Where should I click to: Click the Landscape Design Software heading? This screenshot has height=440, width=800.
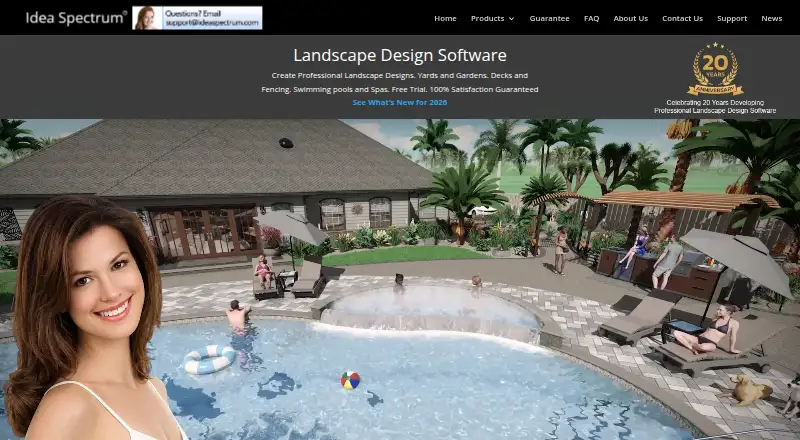tap(399, 55)
